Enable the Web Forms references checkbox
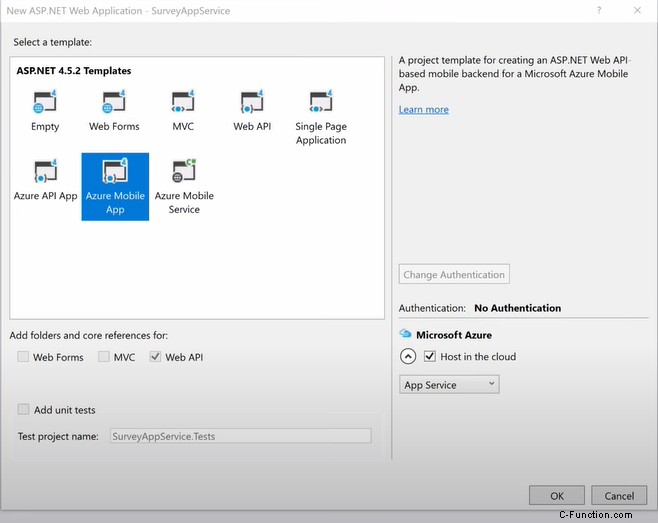The height and width of the screenshot is (523, 658). [24, 357]
